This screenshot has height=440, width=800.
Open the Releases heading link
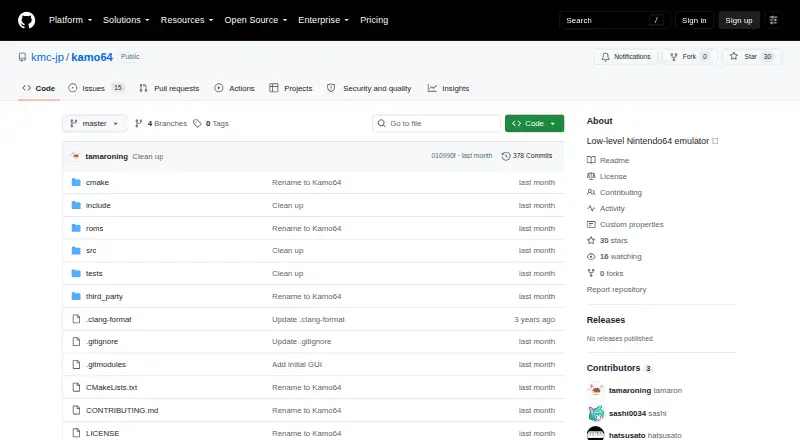point(606,320)
